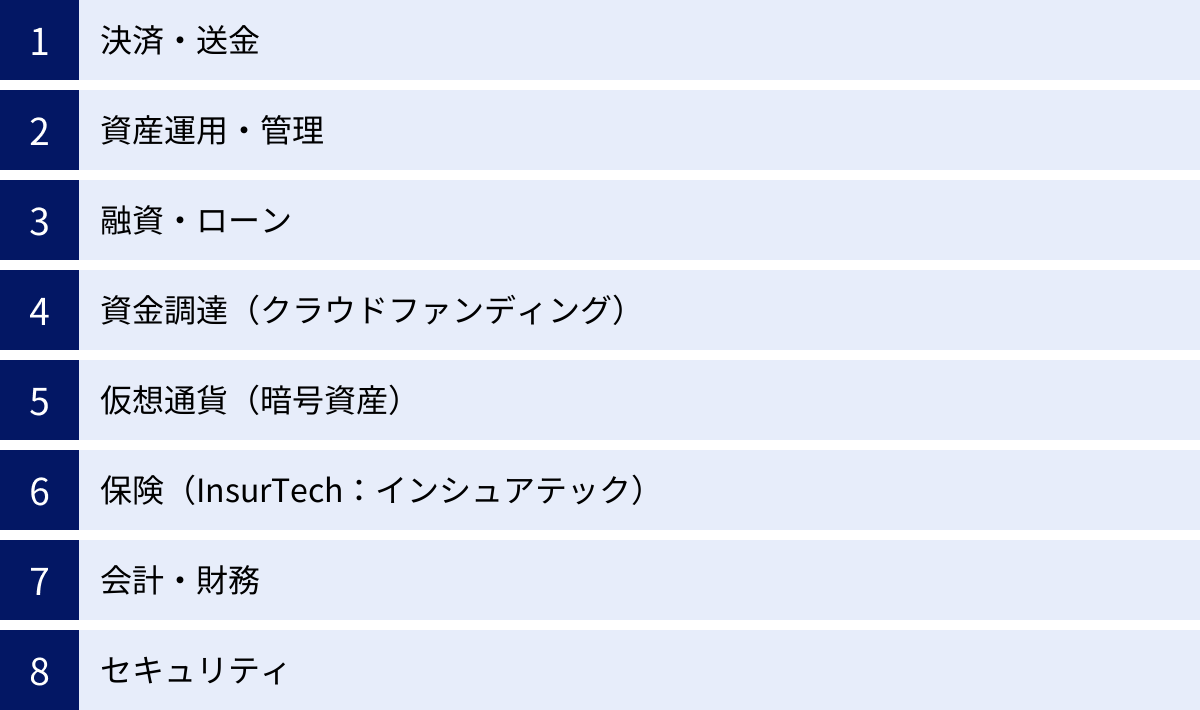Select the number 7 badge
The width and height of the screenshot is (1200, 710).
coord(39,581)
